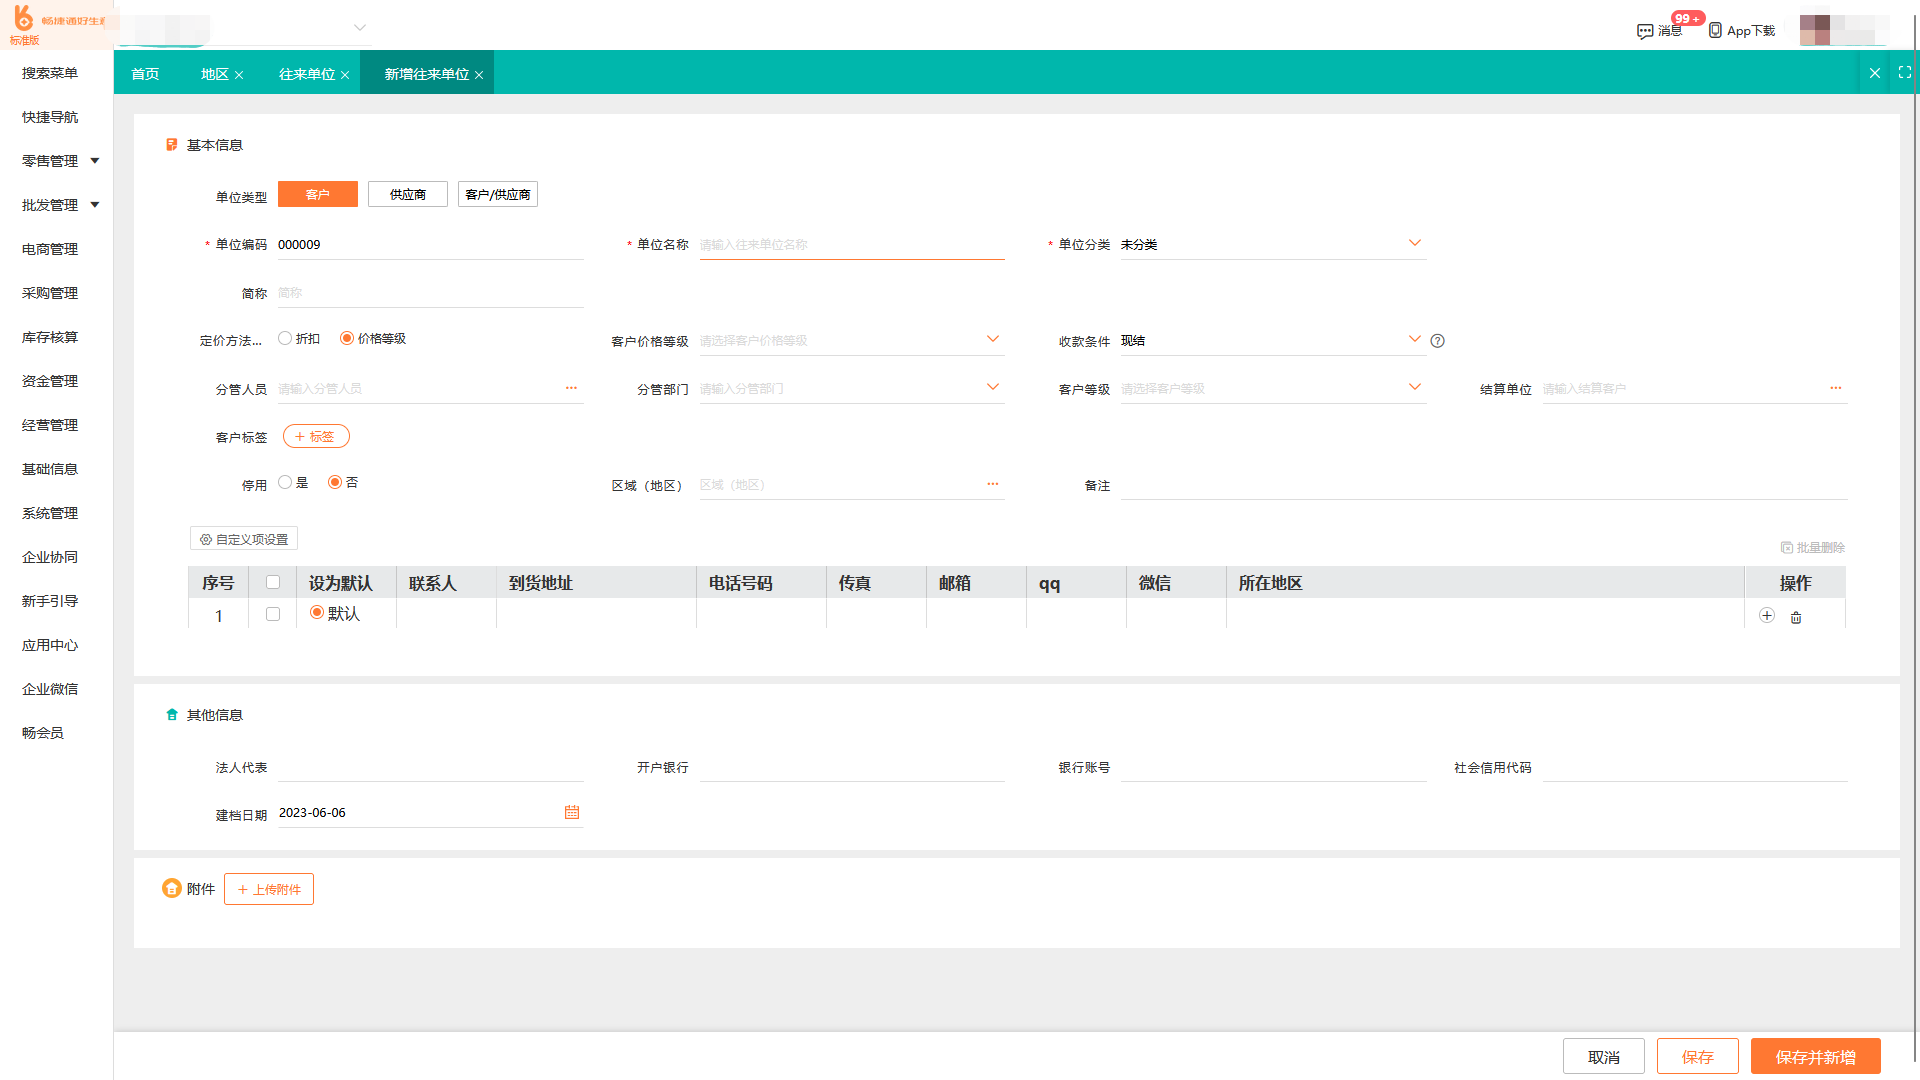Screen dimensions: 1920x1080
Task: Open the 客户价格等级 dropdown
Action: pyautogui.click(x=992, y=340)
